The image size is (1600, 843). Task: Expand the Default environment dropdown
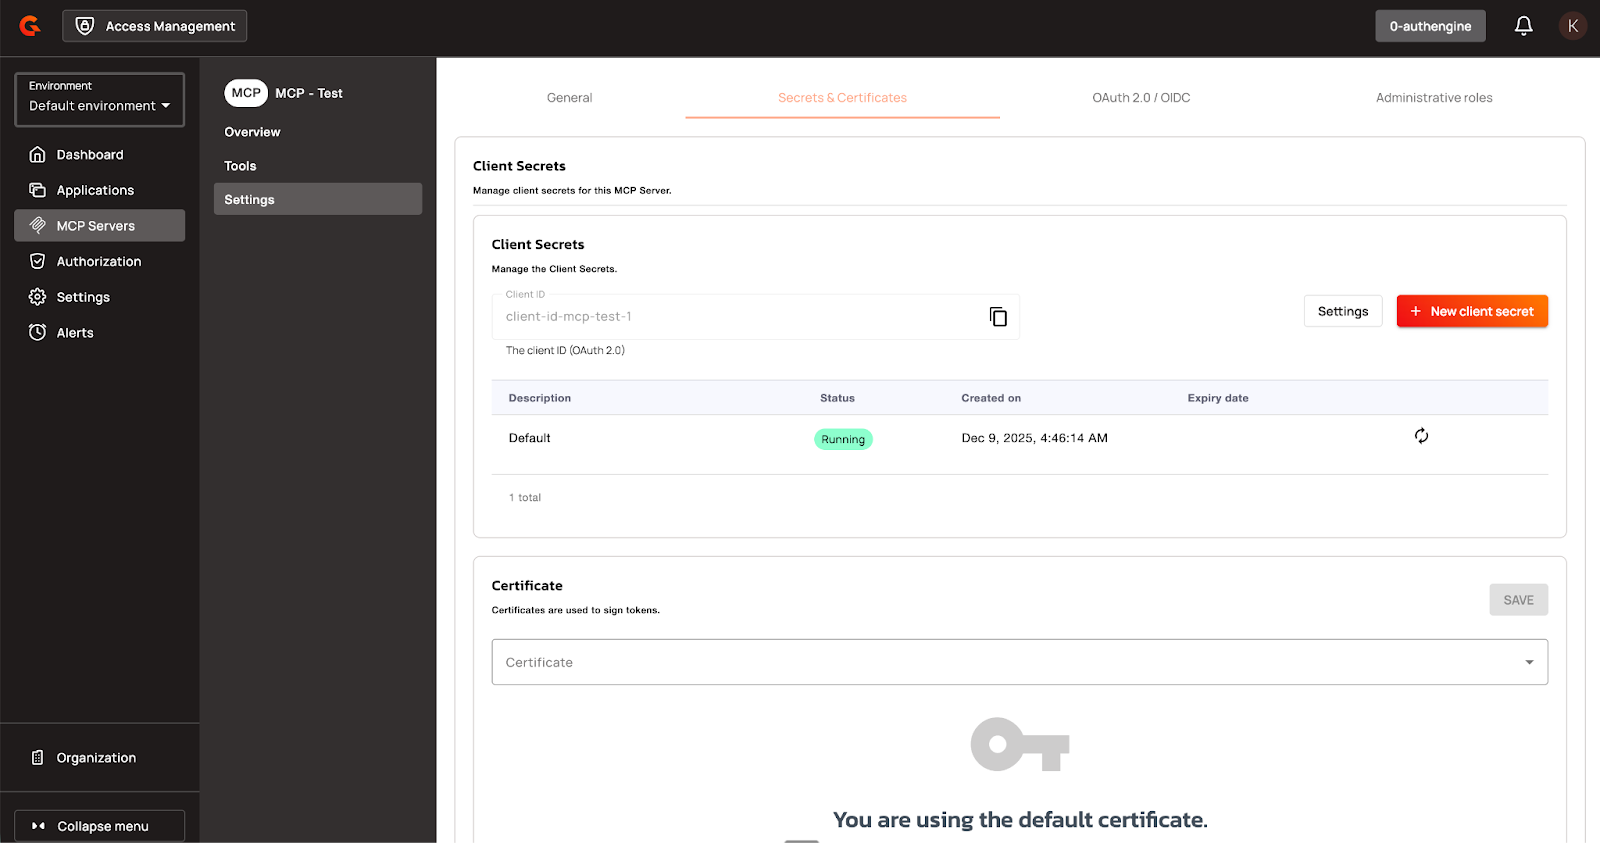[99, 100]
